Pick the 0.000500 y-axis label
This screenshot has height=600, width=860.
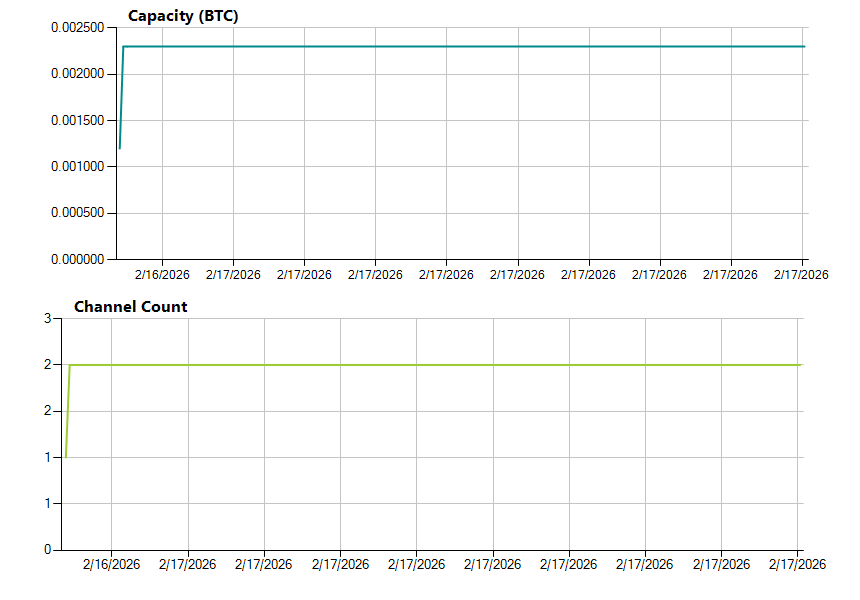coord(77,213)
